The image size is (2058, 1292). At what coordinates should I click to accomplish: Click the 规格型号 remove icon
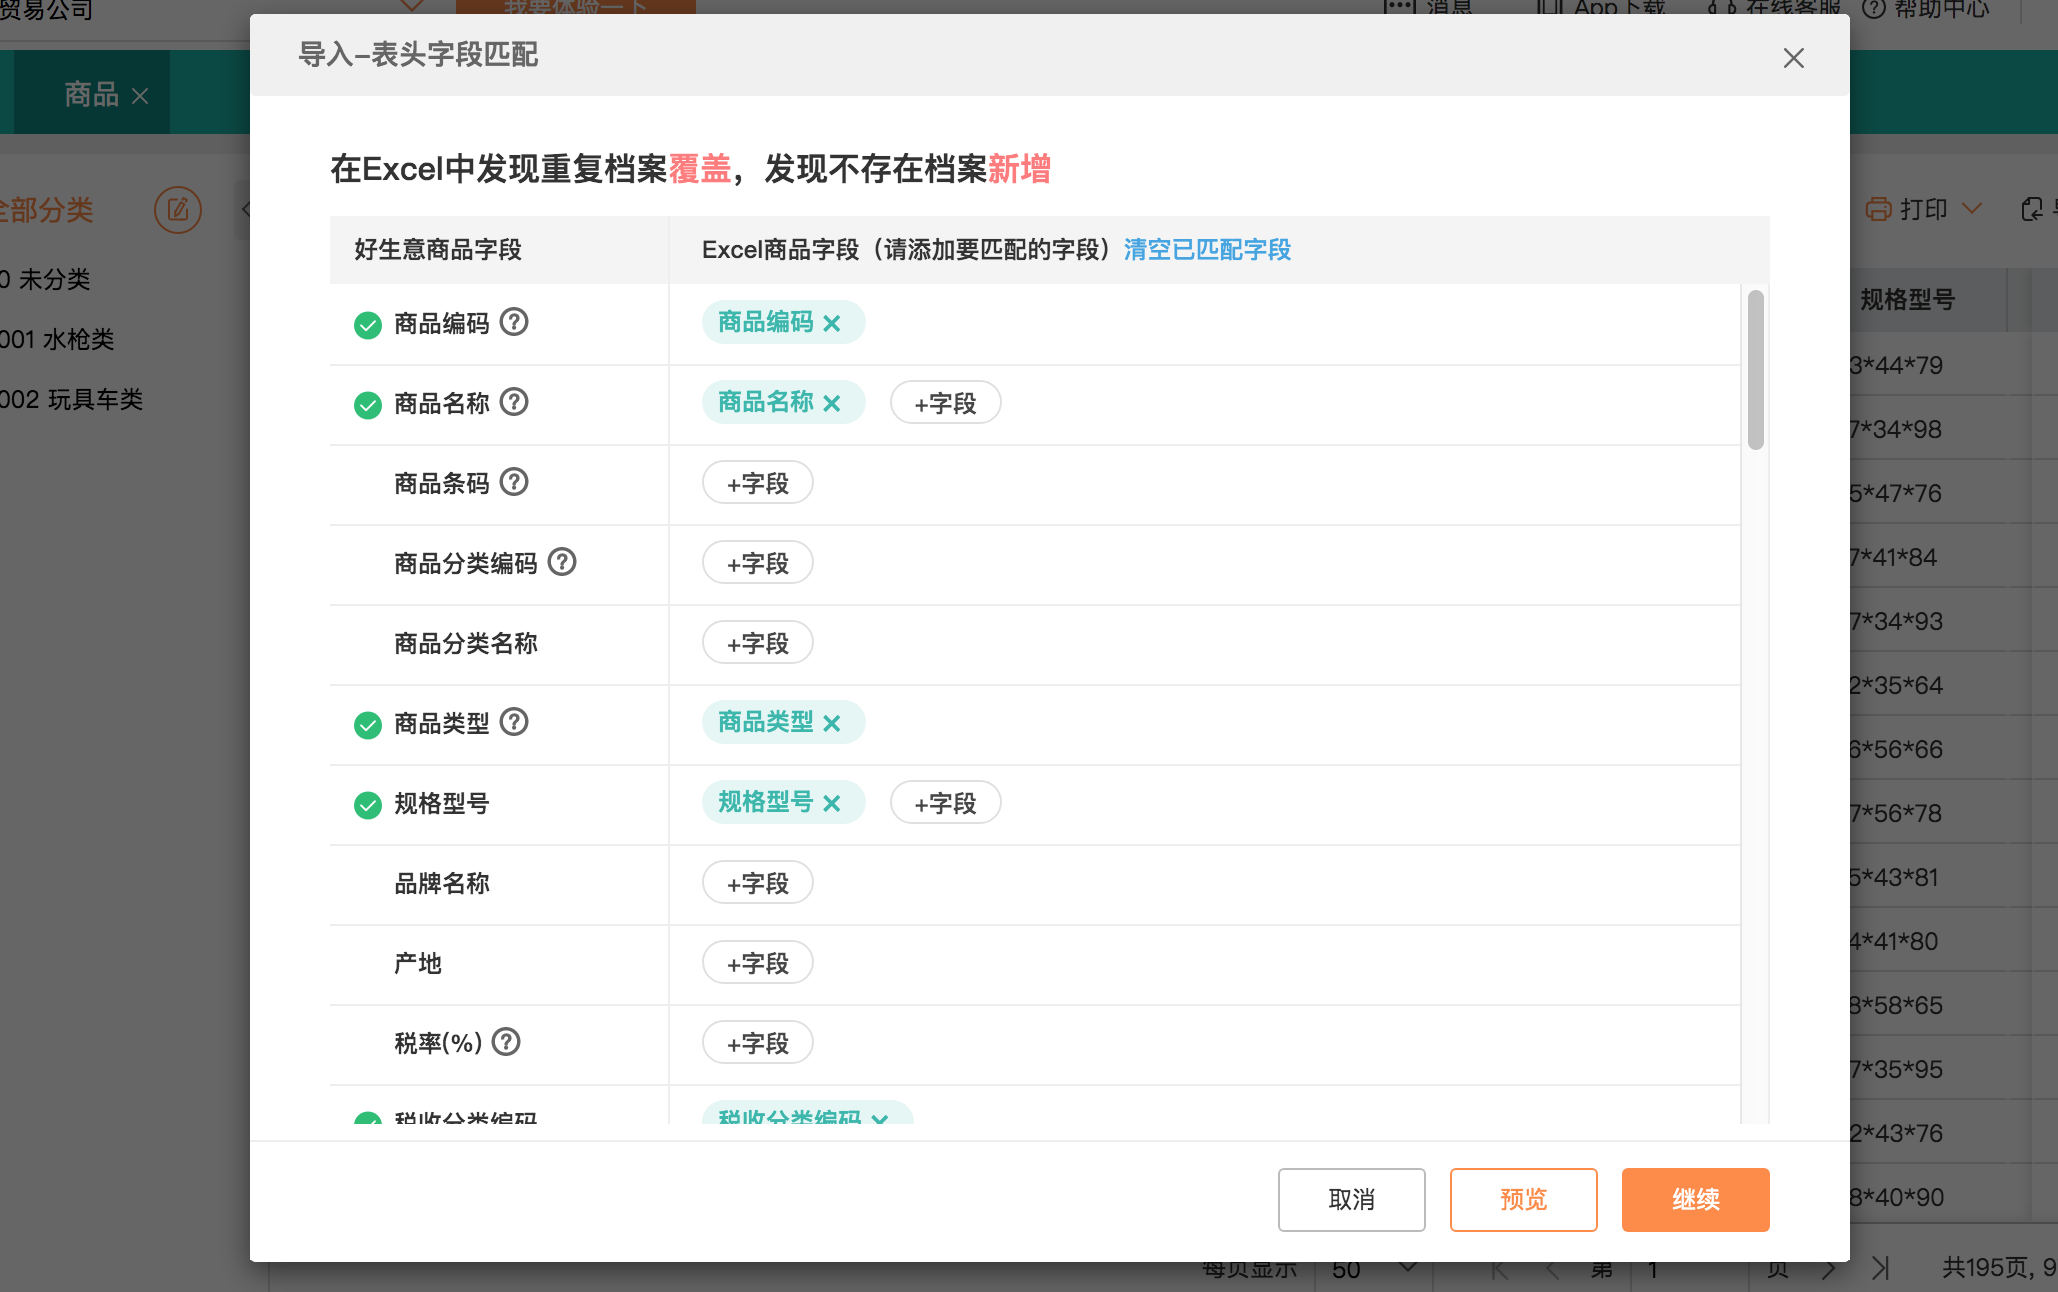tap(833, 804)
